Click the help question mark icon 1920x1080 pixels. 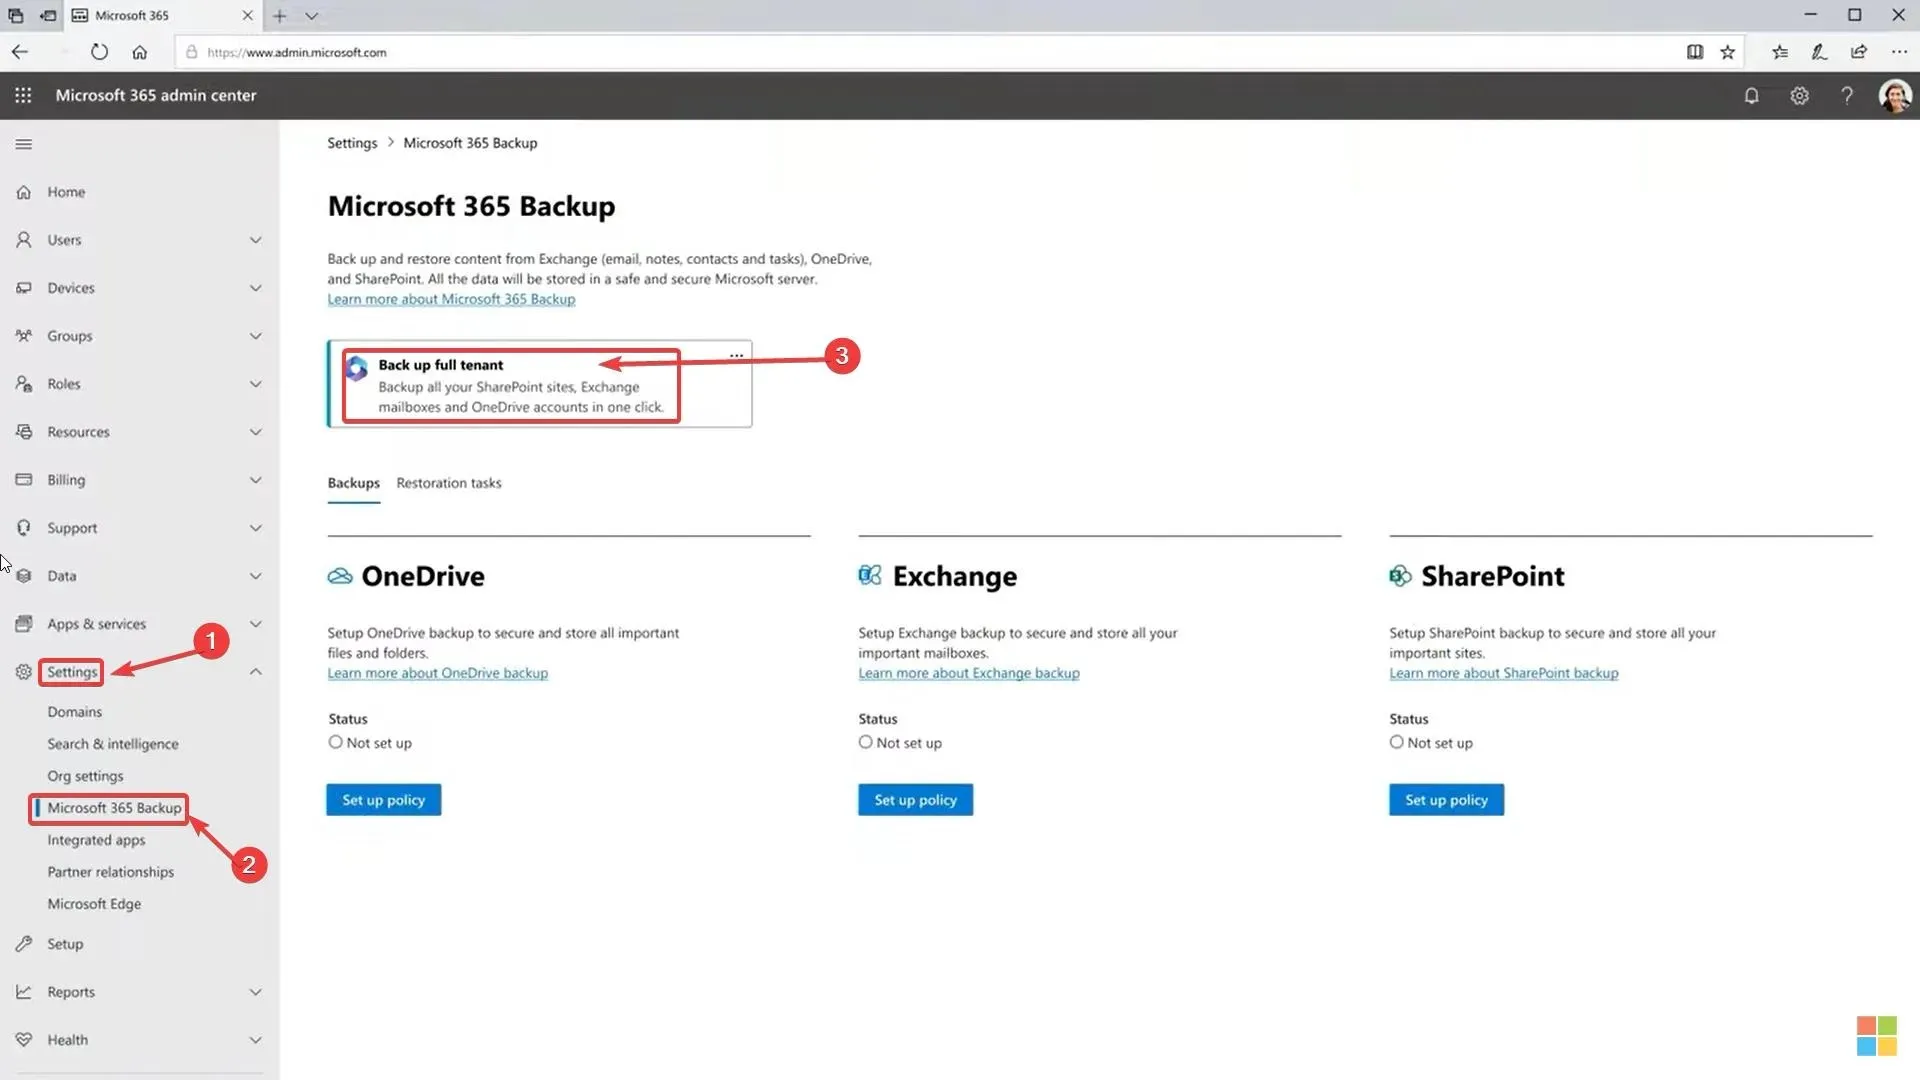point(1846,95)
